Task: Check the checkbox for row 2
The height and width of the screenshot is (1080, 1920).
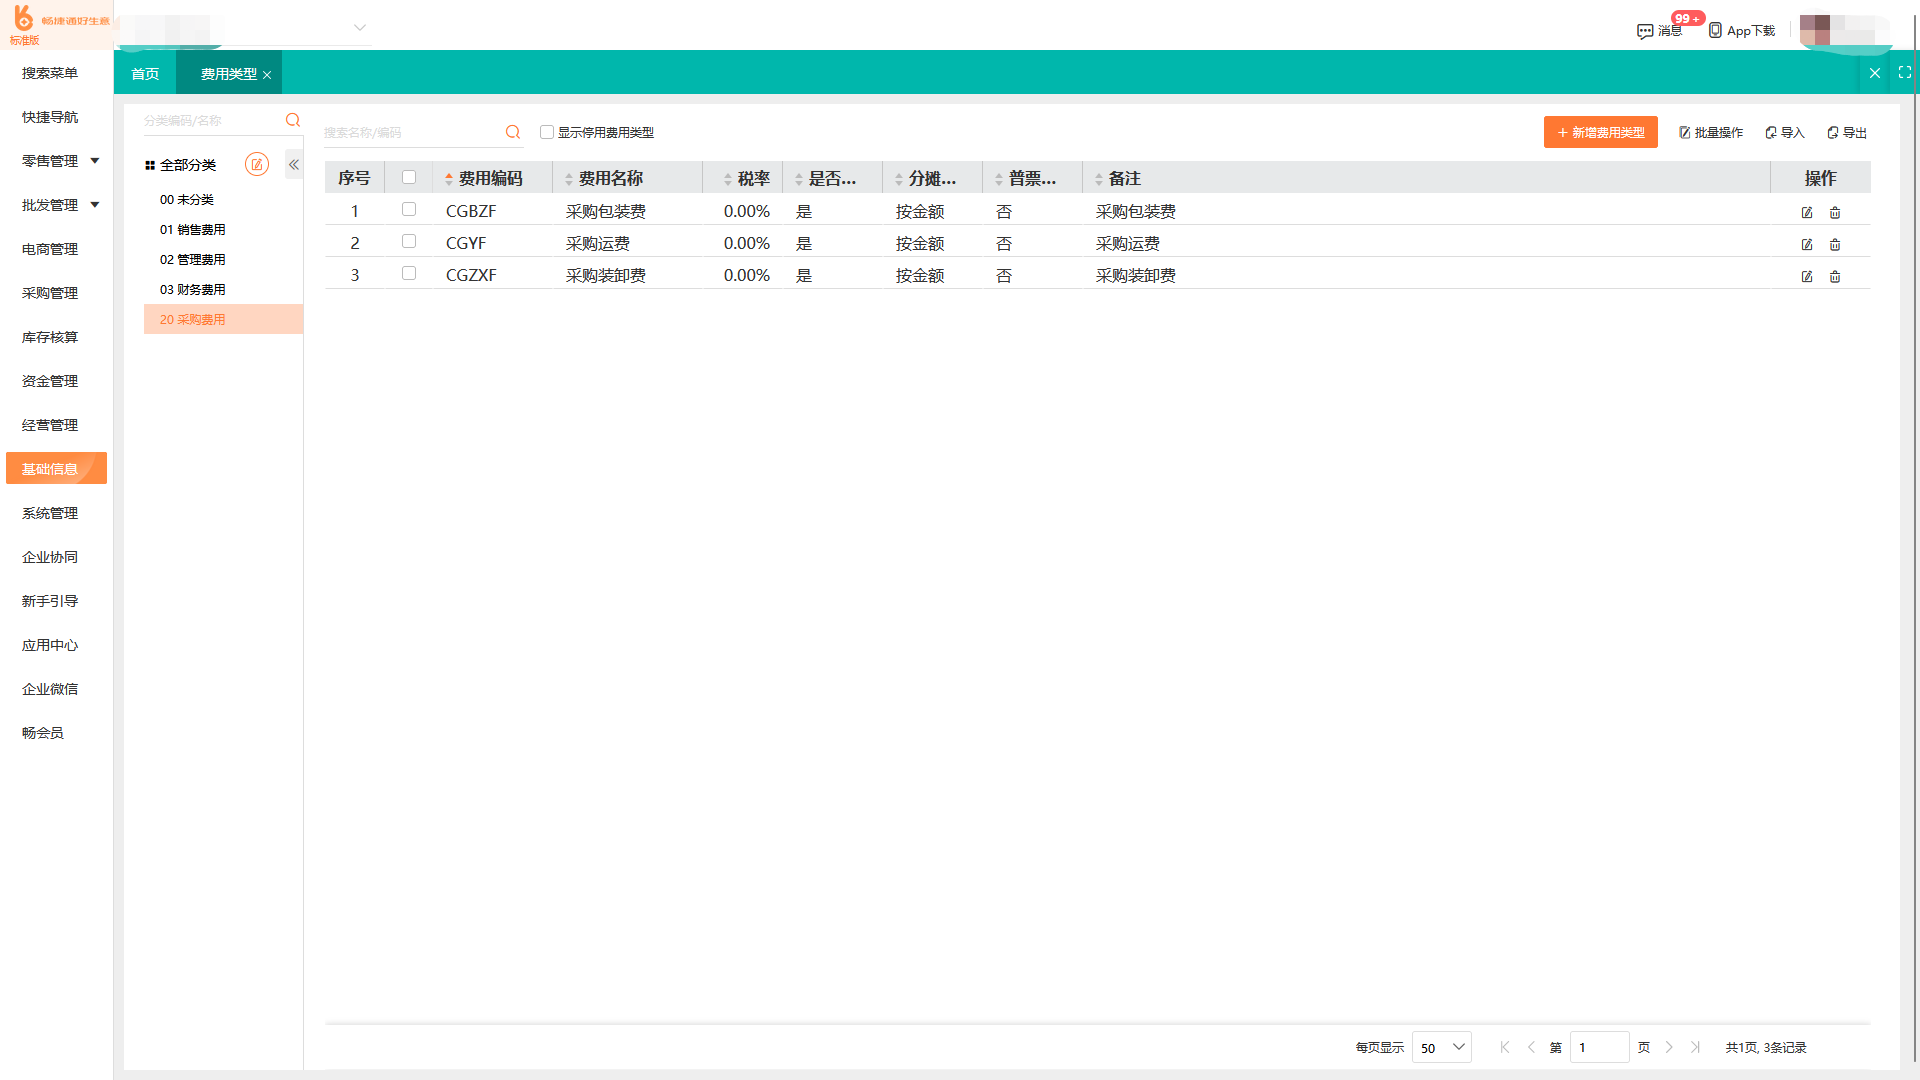Action: pyautogui.click(x=409, y=241)
